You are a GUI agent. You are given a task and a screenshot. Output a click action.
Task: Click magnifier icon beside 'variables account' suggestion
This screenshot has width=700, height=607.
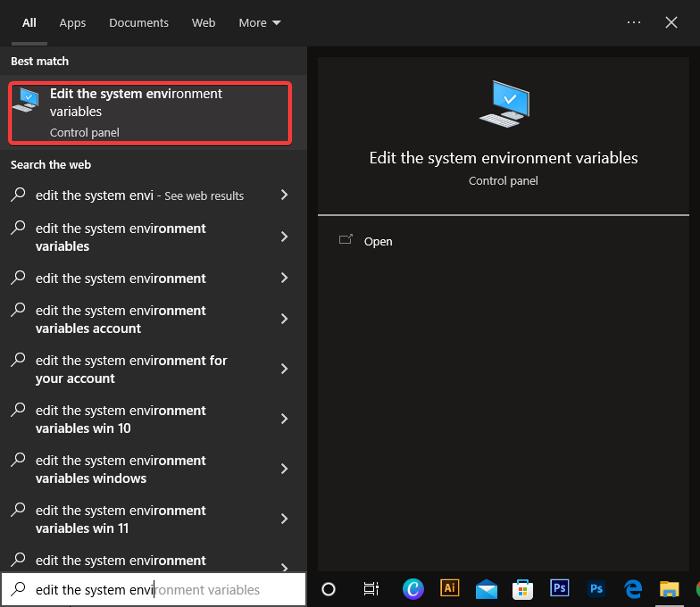pos(18,309)
